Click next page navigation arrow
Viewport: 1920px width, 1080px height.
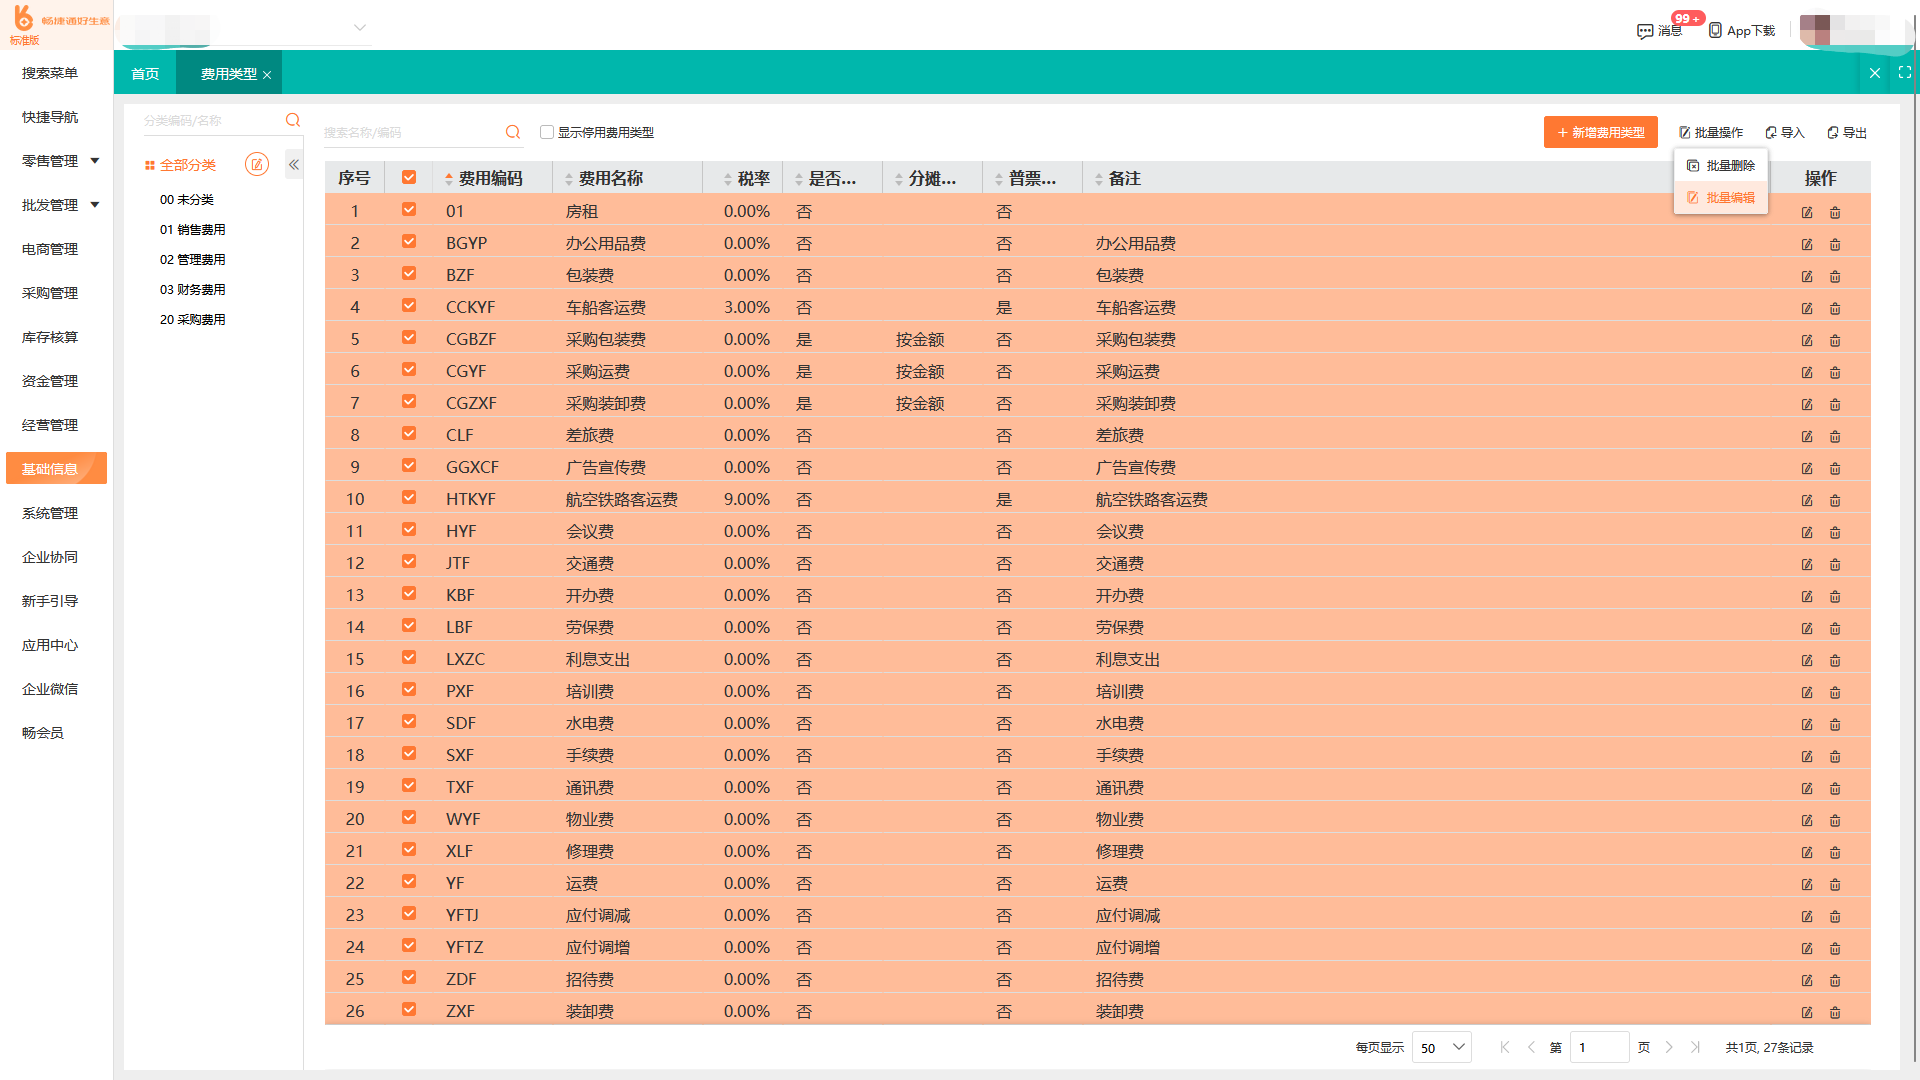pyautogui.click(x=1665, y=1048)
